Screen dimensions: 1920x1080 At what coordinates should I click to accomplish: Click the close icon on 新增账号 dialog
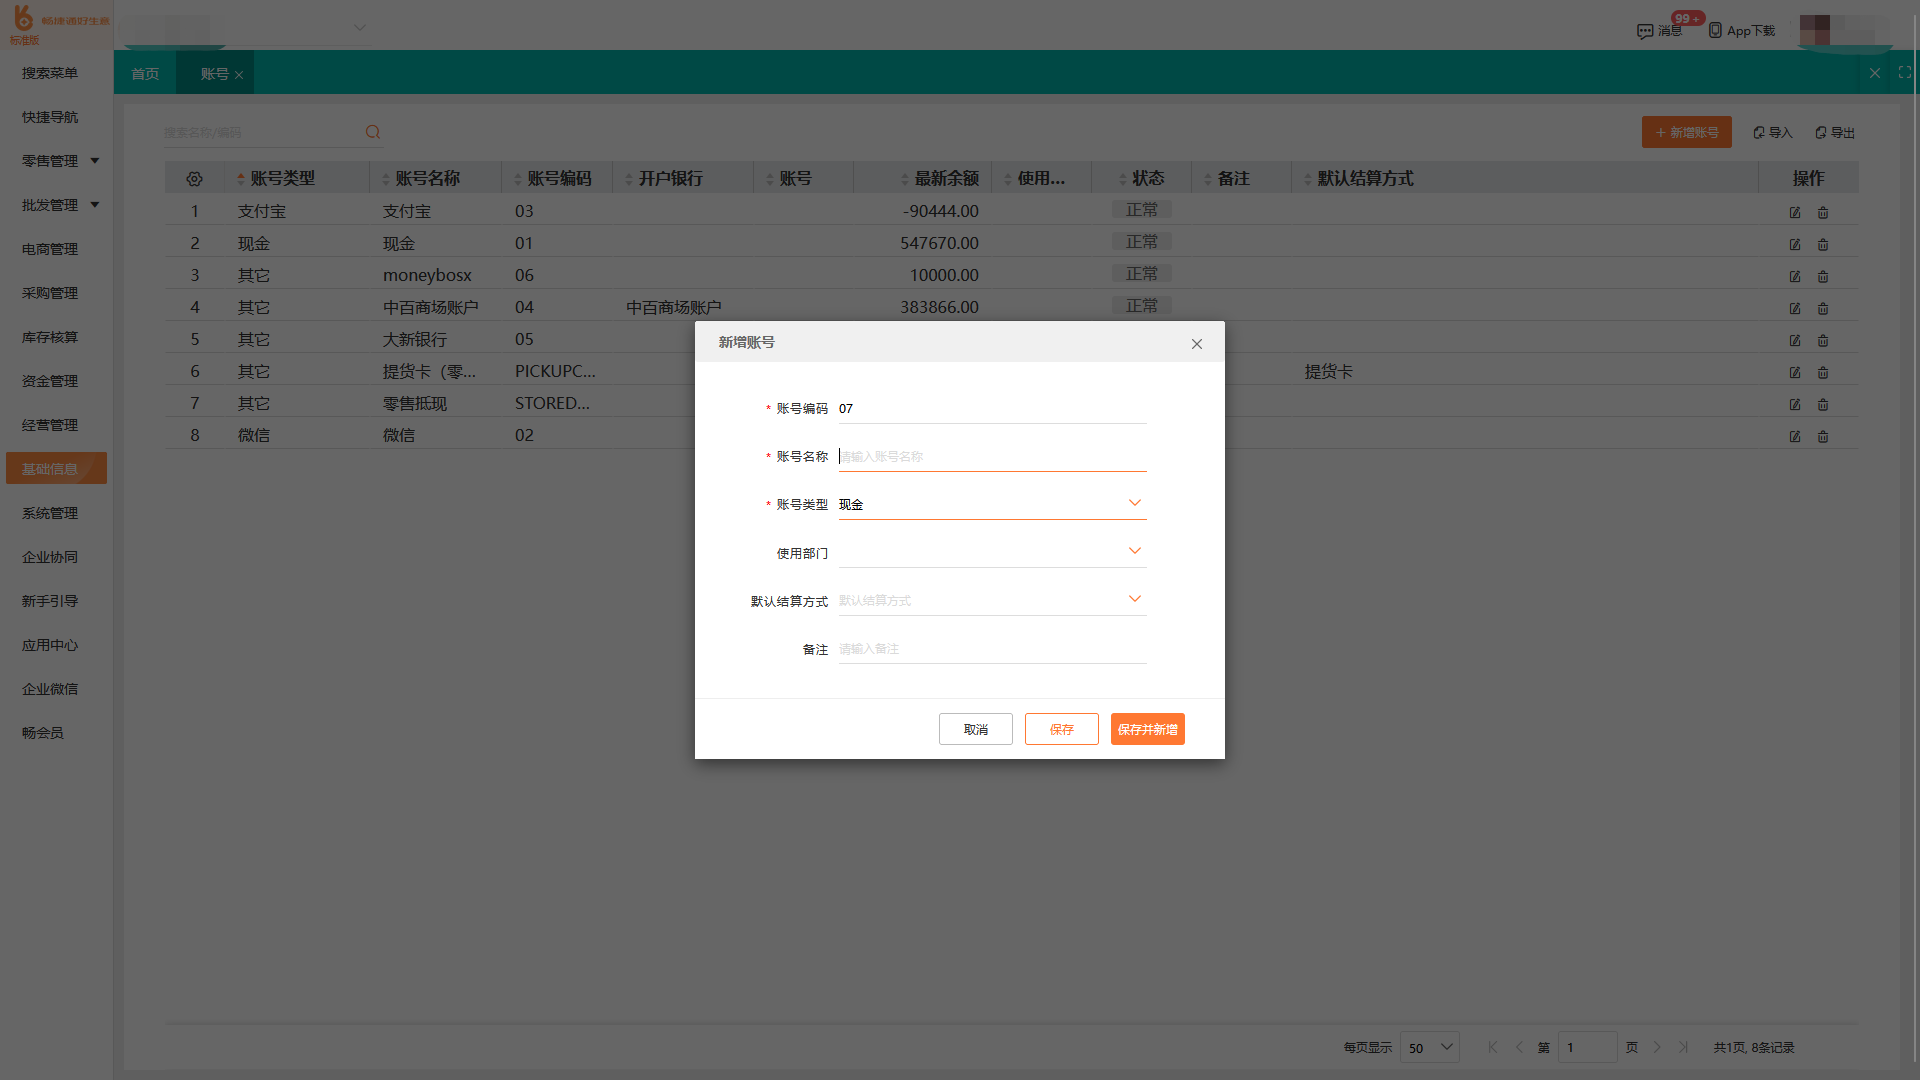coord(1197,344)
